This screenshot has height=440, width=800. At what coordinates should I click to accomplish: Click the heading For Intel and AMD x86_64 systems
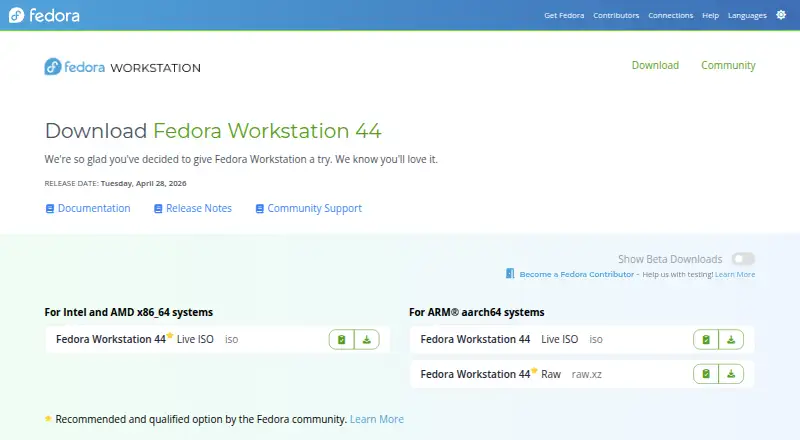click(129, 312)
